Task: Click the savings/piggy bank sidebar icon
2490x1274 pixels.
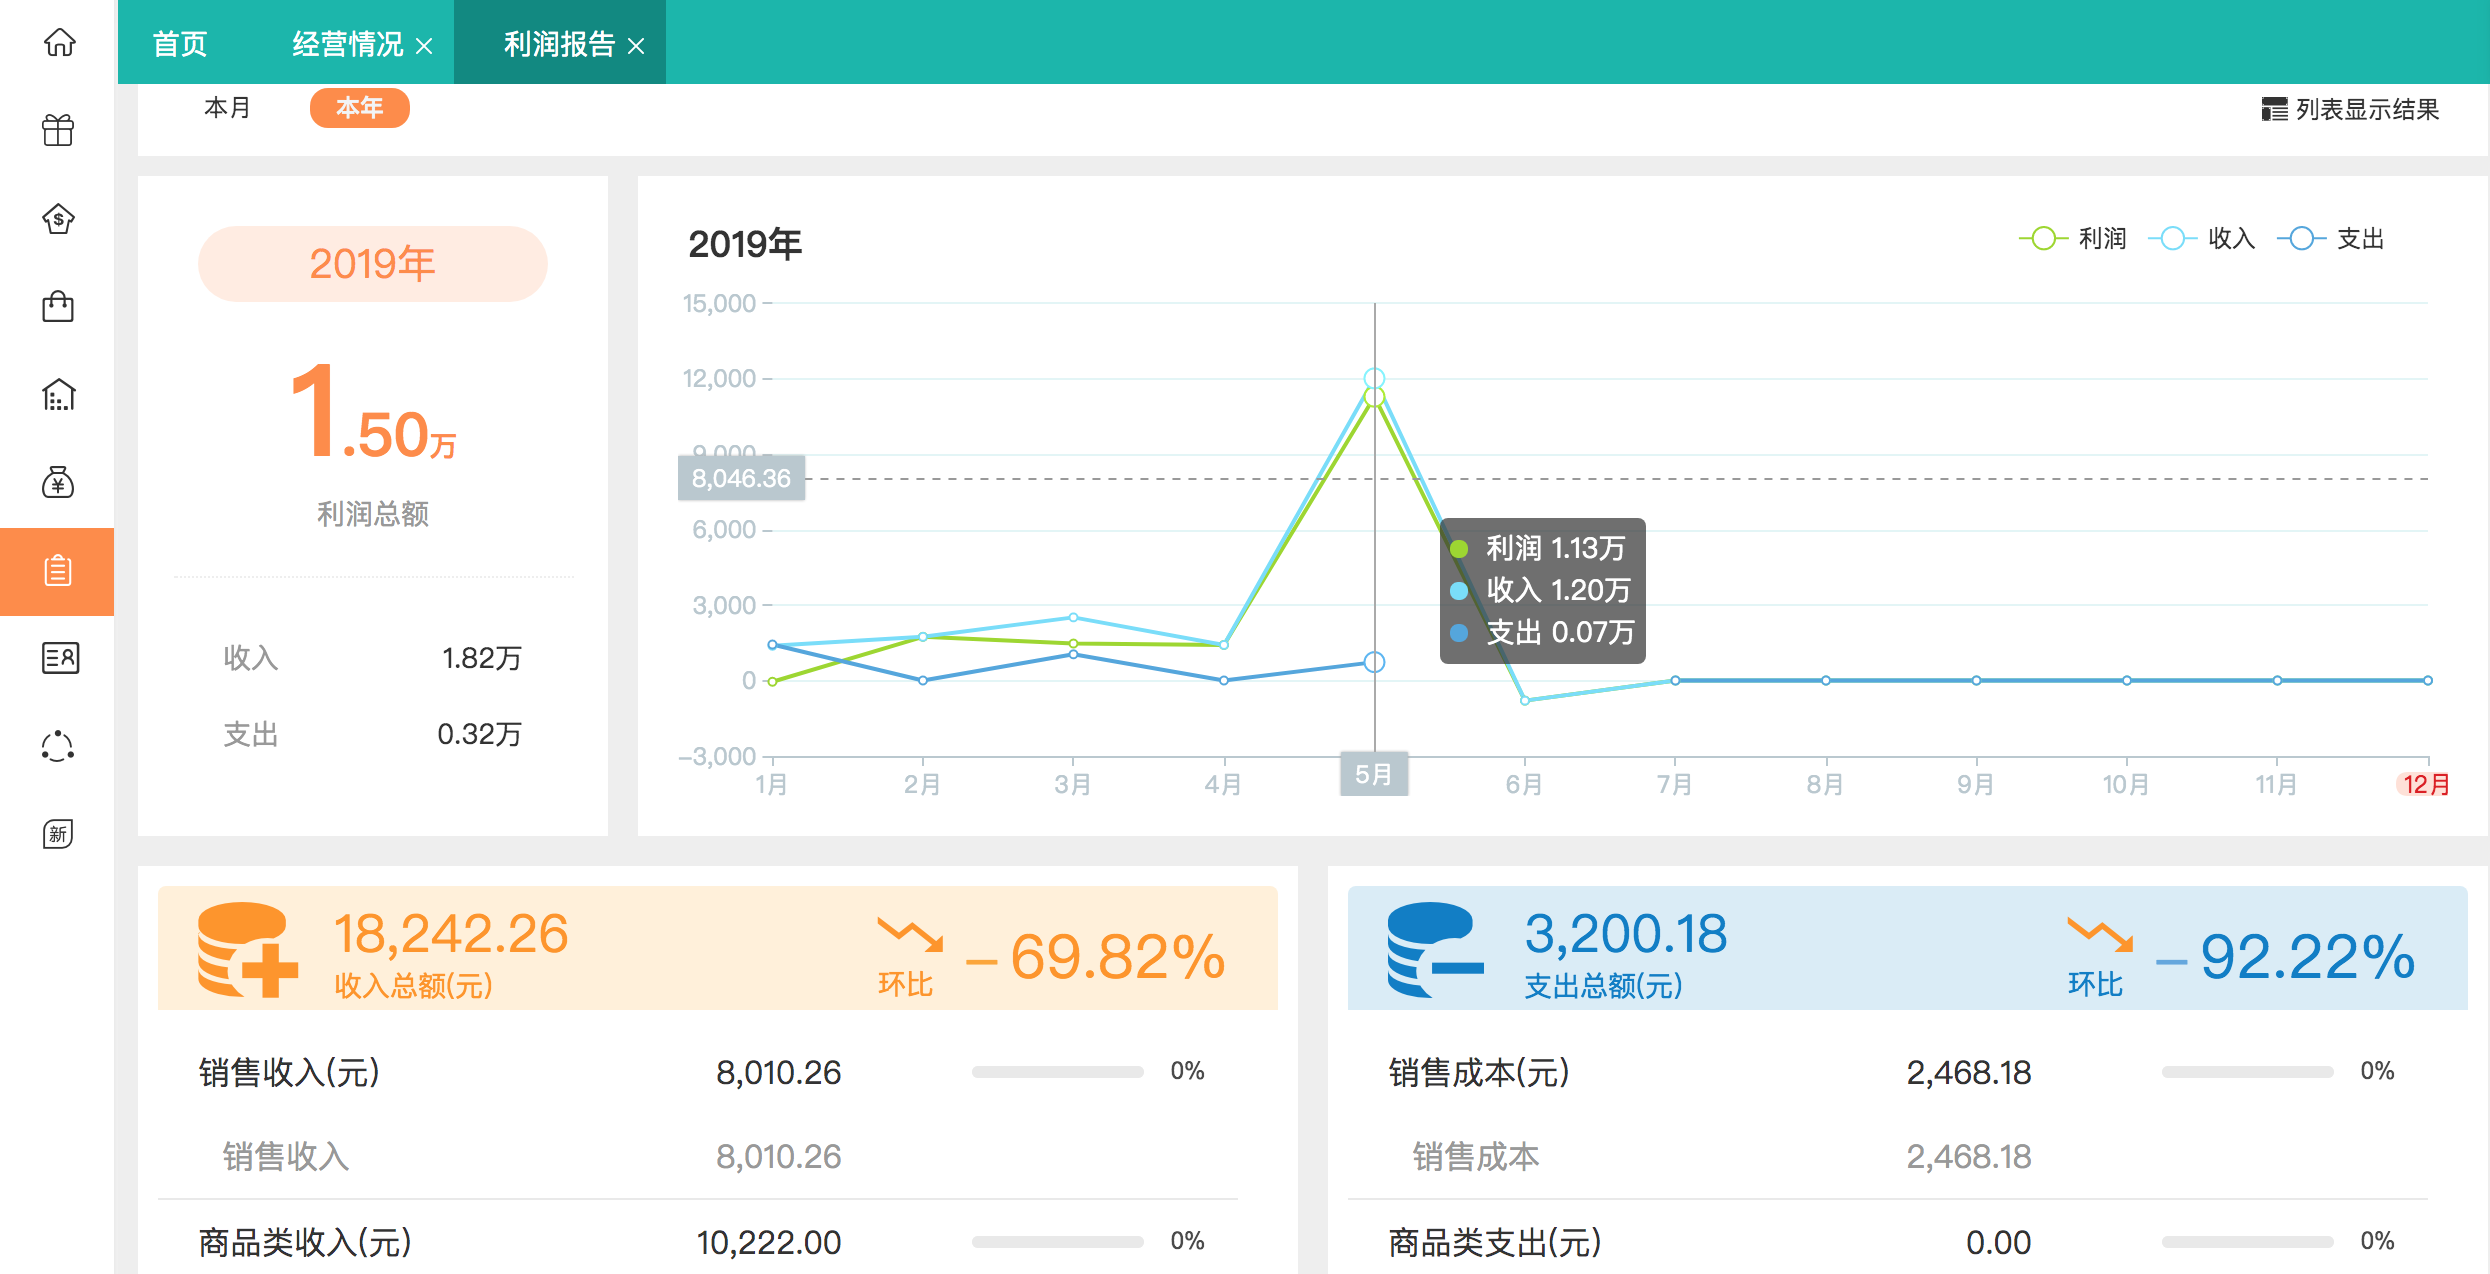Action: pyautogui.click(x=57, y=483)
